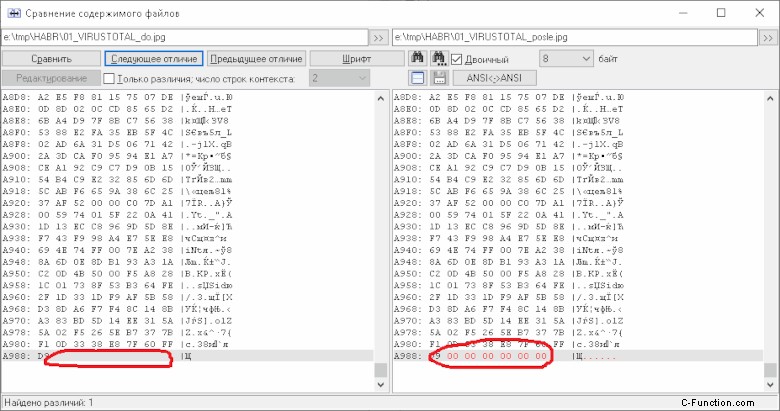Click the left file path field
The height and width of the screenshot is (411, 780).
coord(184,37)
